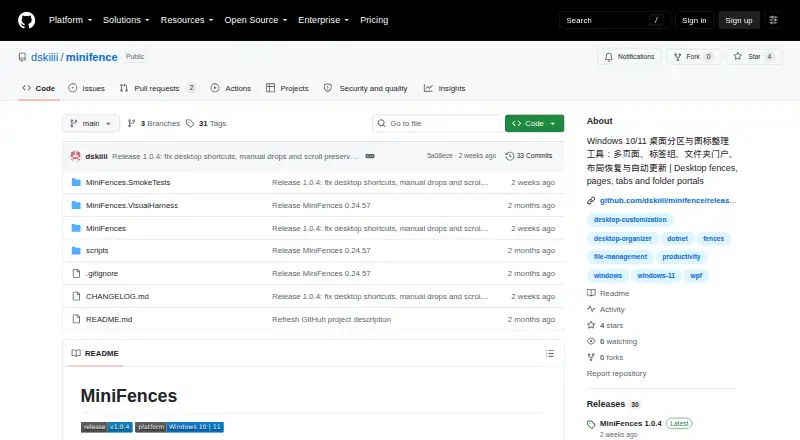Open the CHANGELOG.md file
The width and height of the screenshot is (800, 440).
coord(117,297)
